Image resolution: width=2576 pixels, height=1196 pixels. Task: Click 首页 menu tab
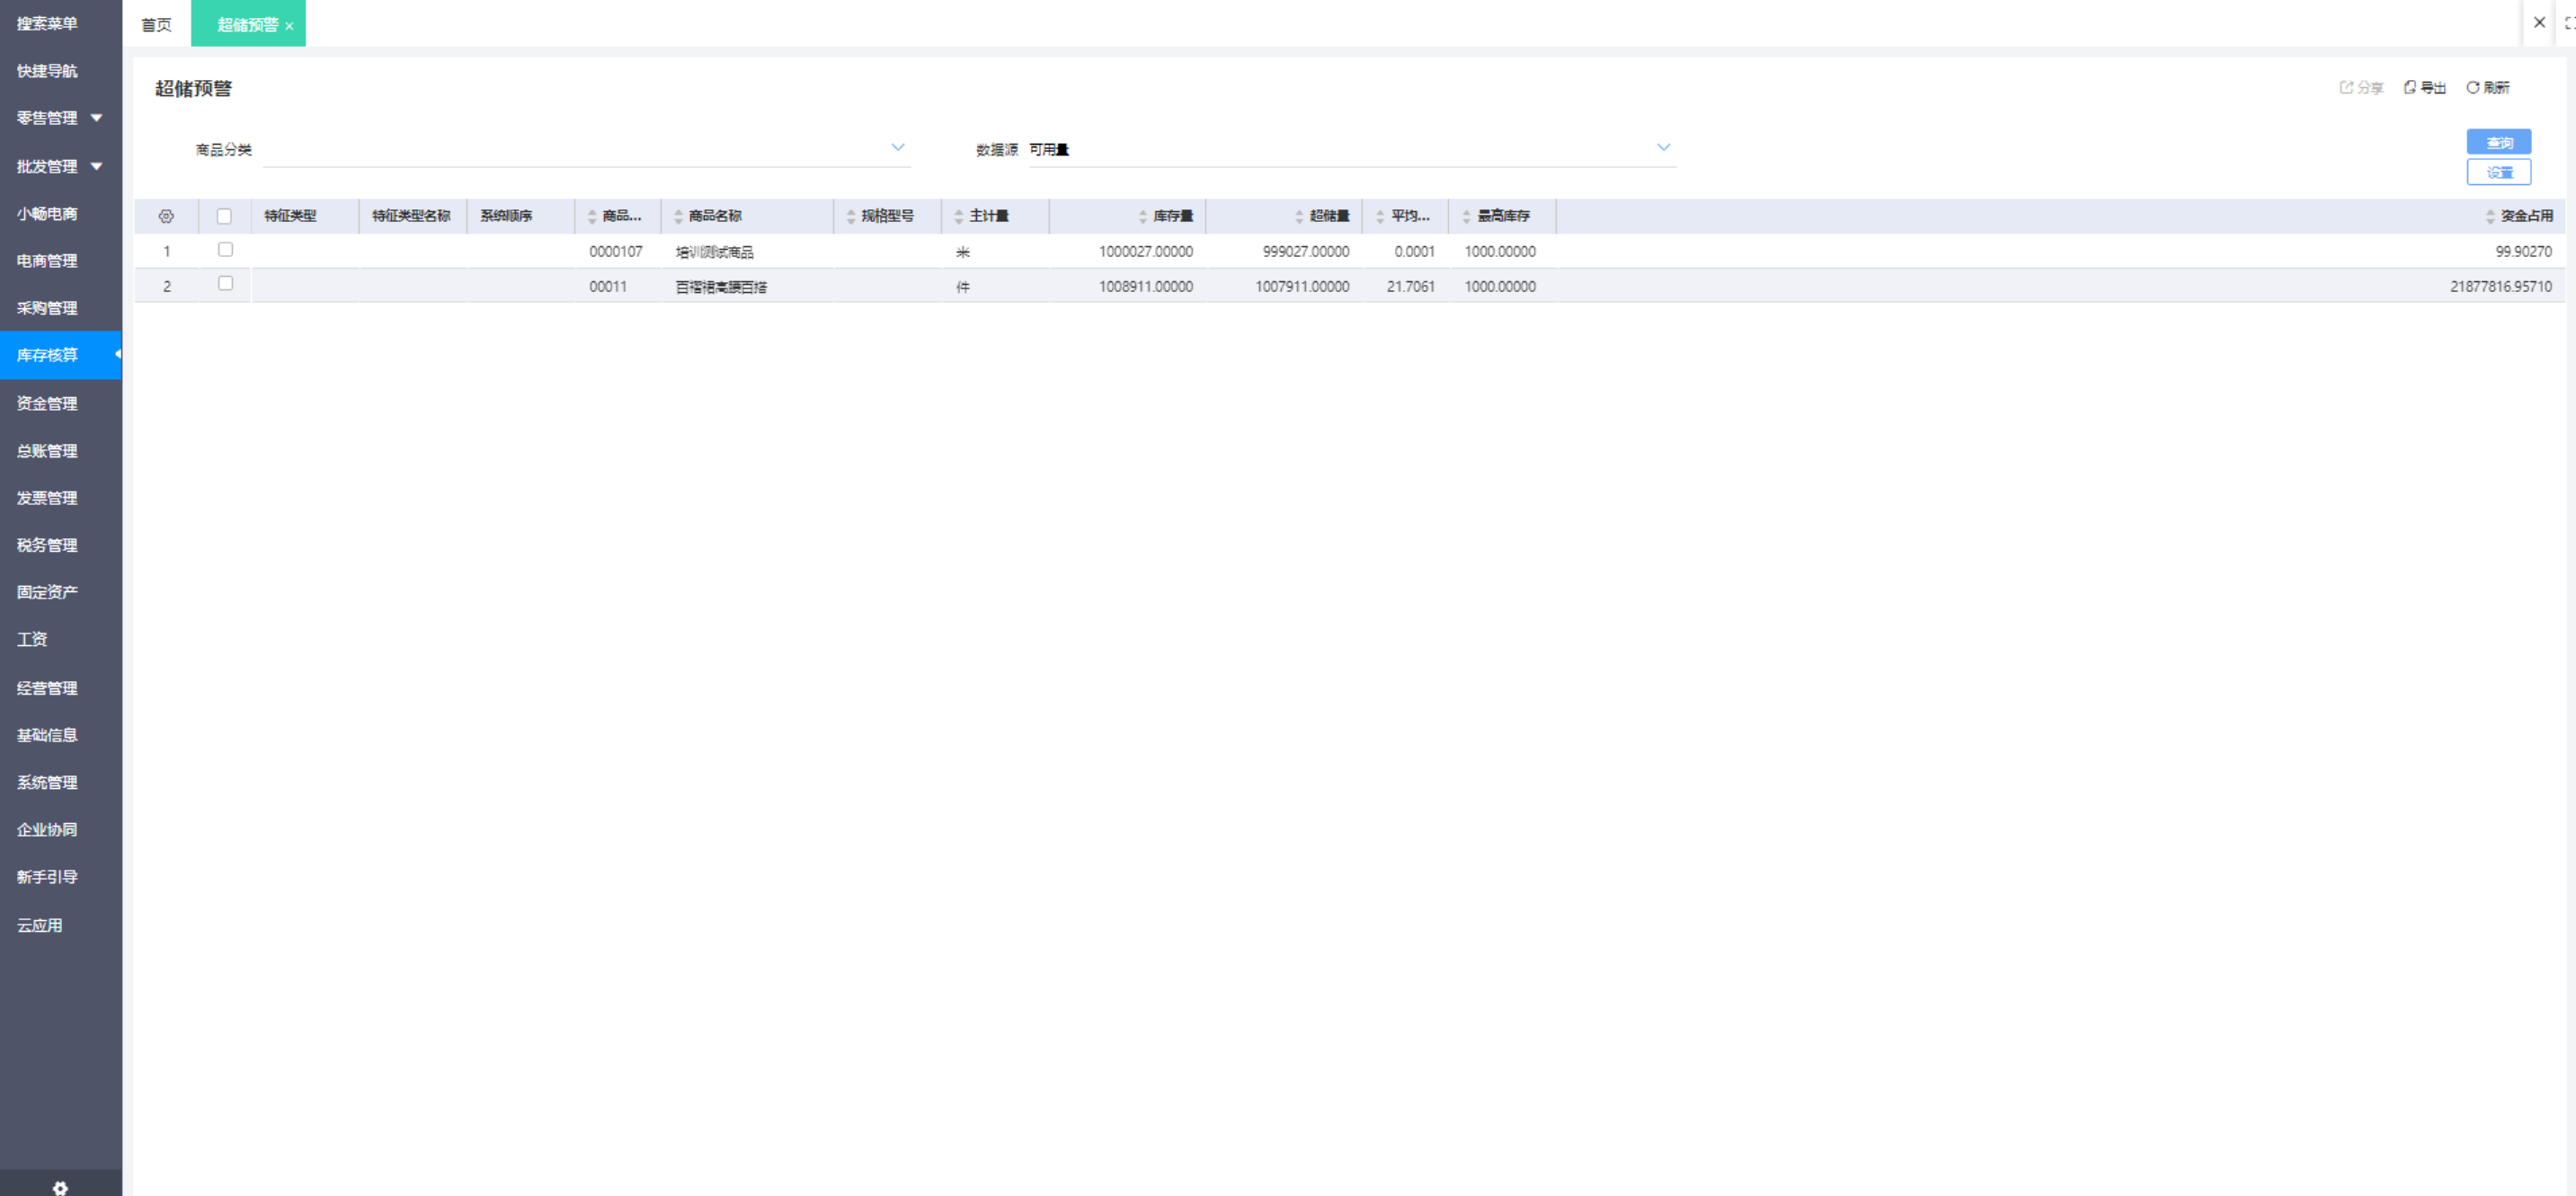pos(157,23)
